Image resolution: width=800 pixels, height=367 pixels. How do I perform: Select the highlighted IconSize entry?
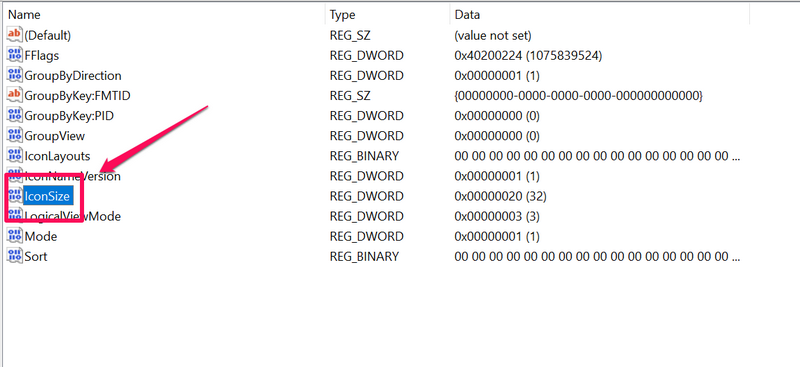[x=47, y=196]
